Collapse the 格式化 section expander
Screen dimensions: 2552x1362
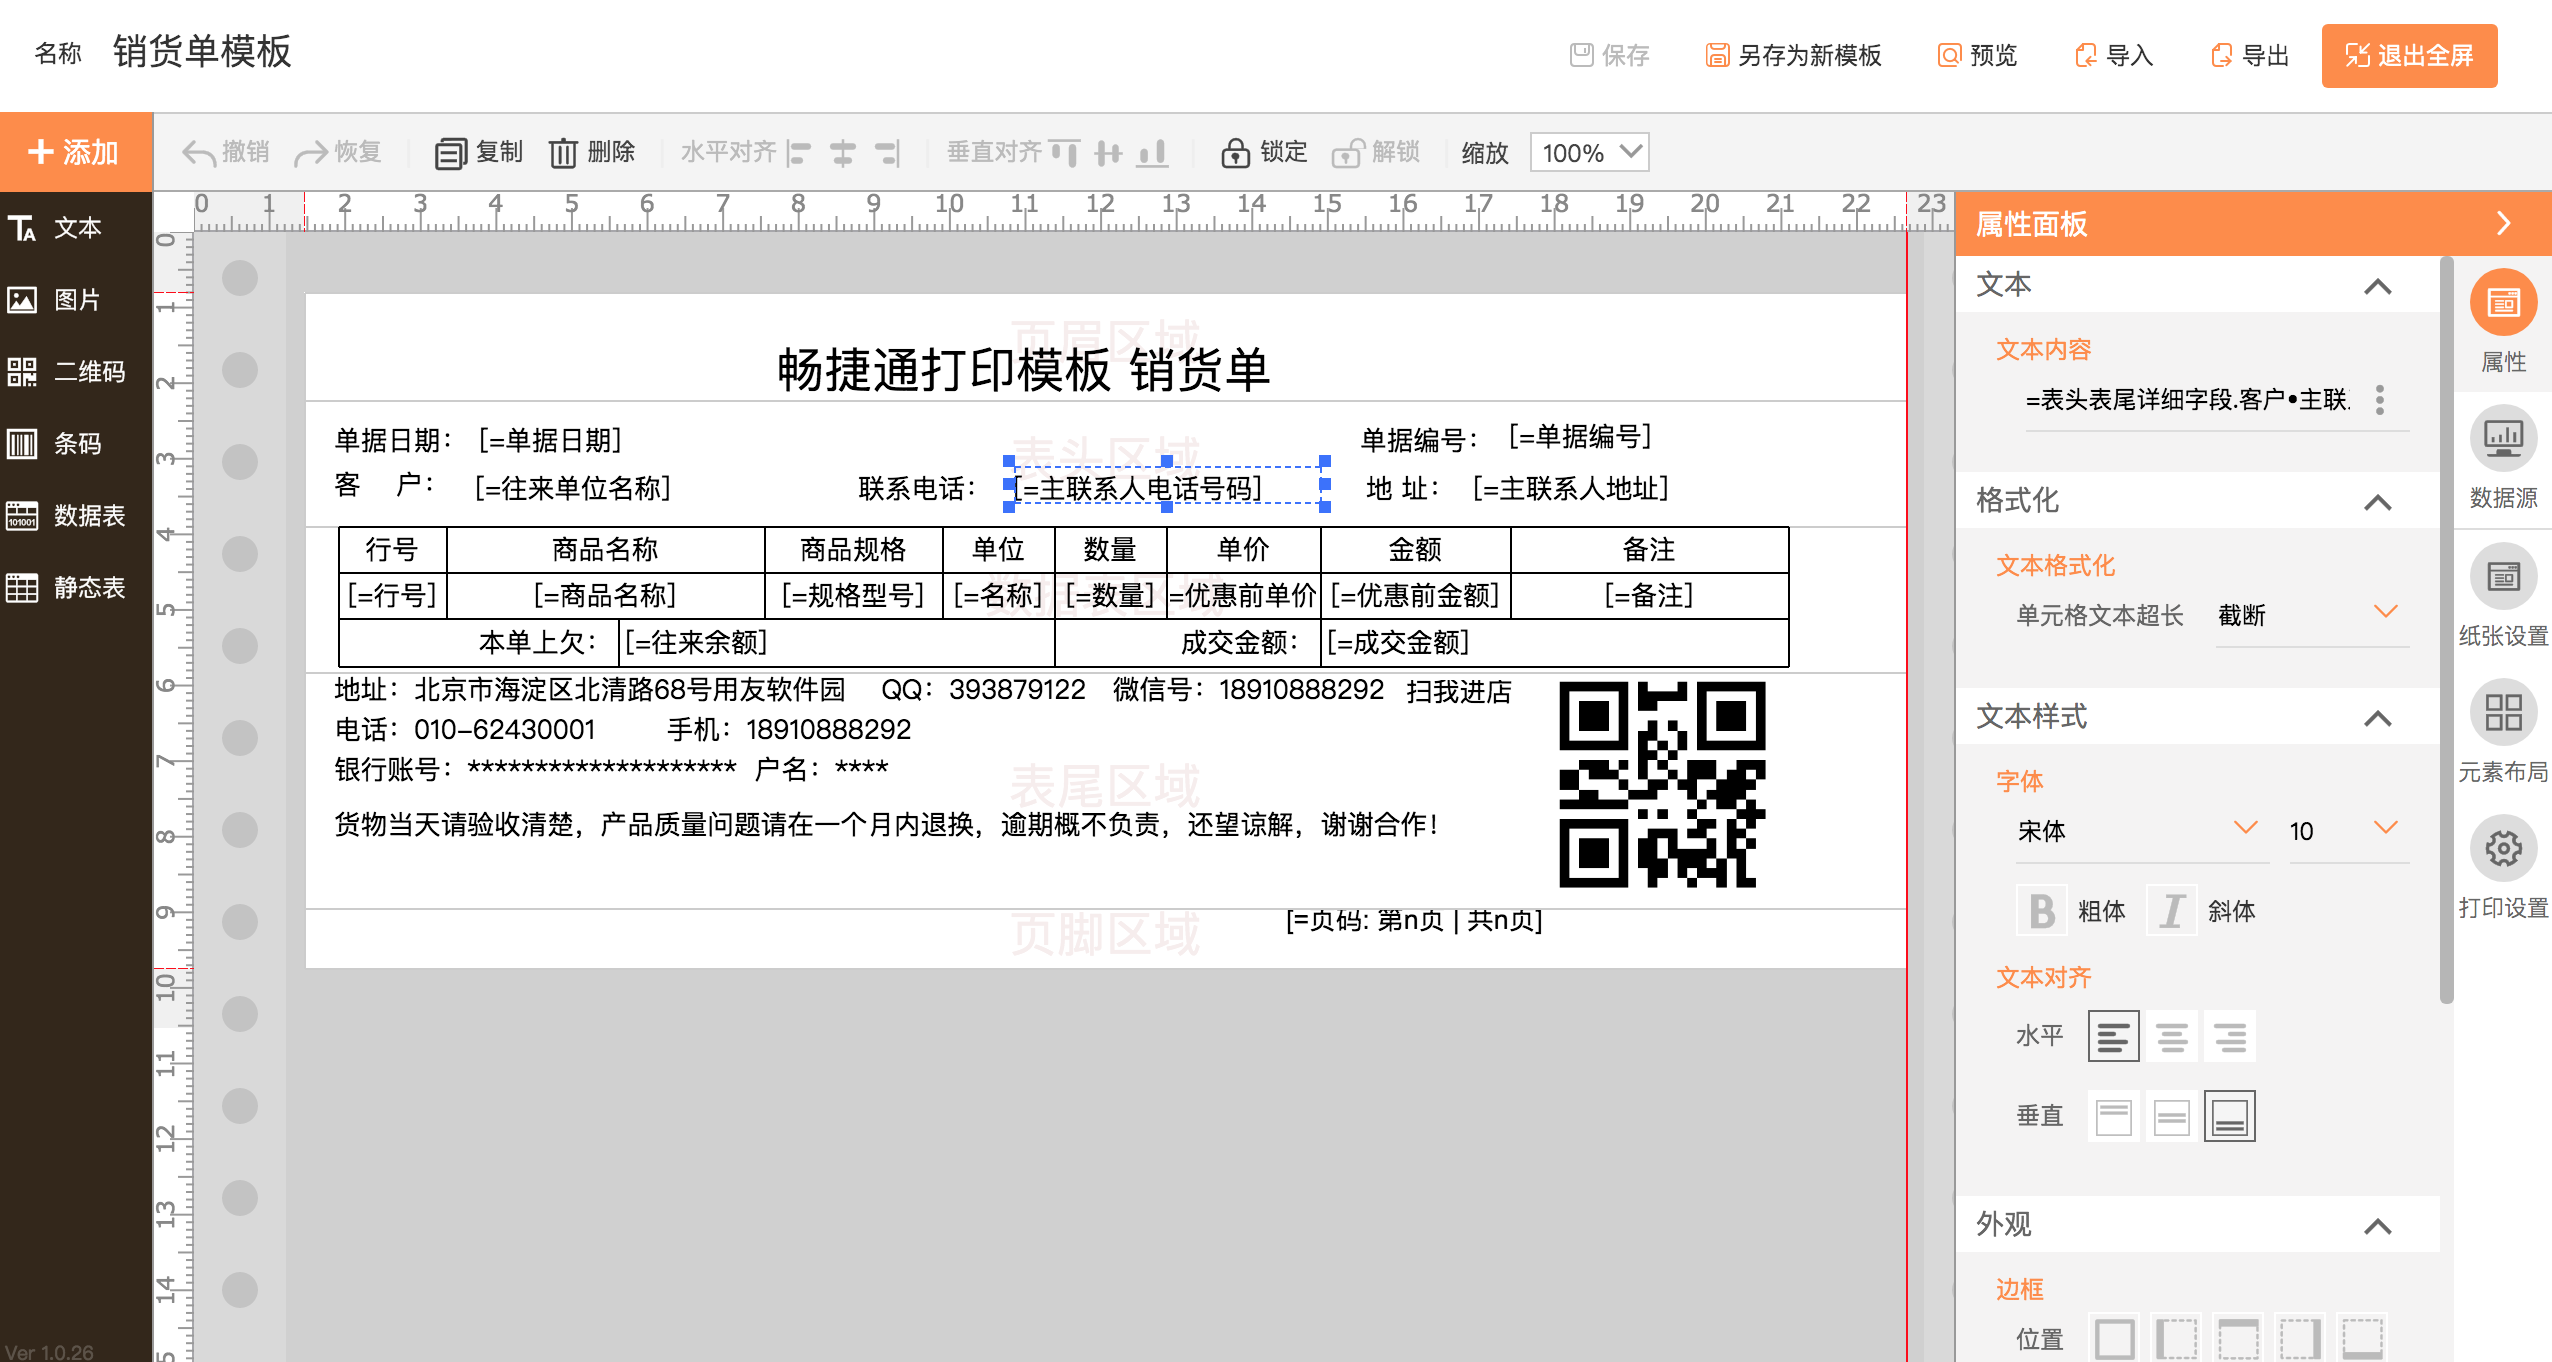coord(2378,501)
